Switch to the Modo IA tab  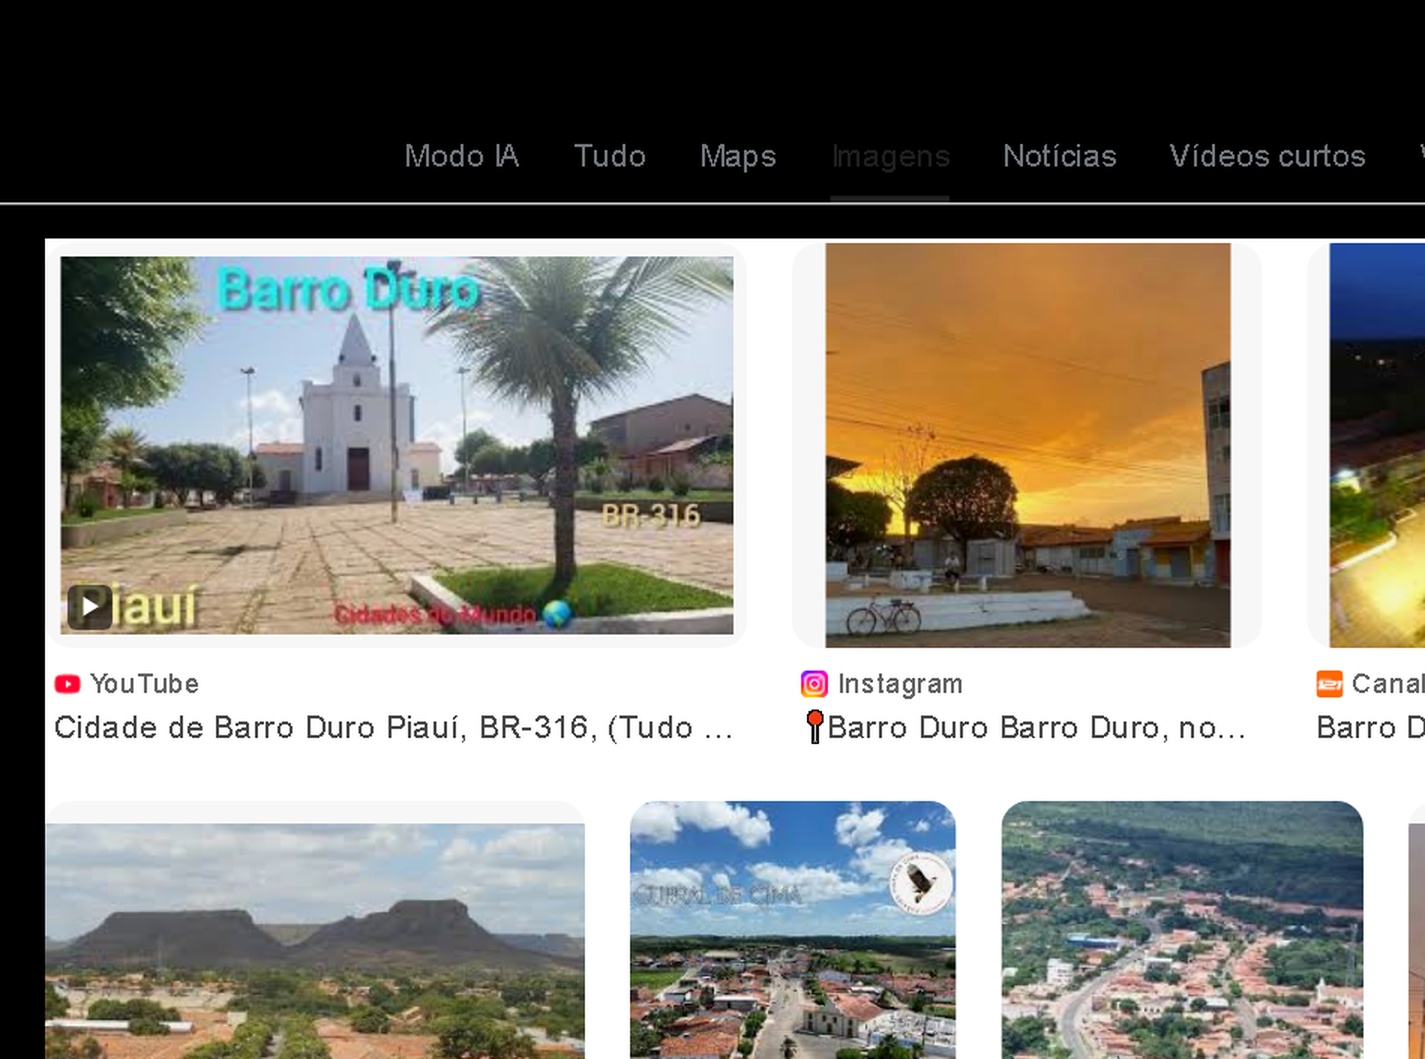[461, 156]
